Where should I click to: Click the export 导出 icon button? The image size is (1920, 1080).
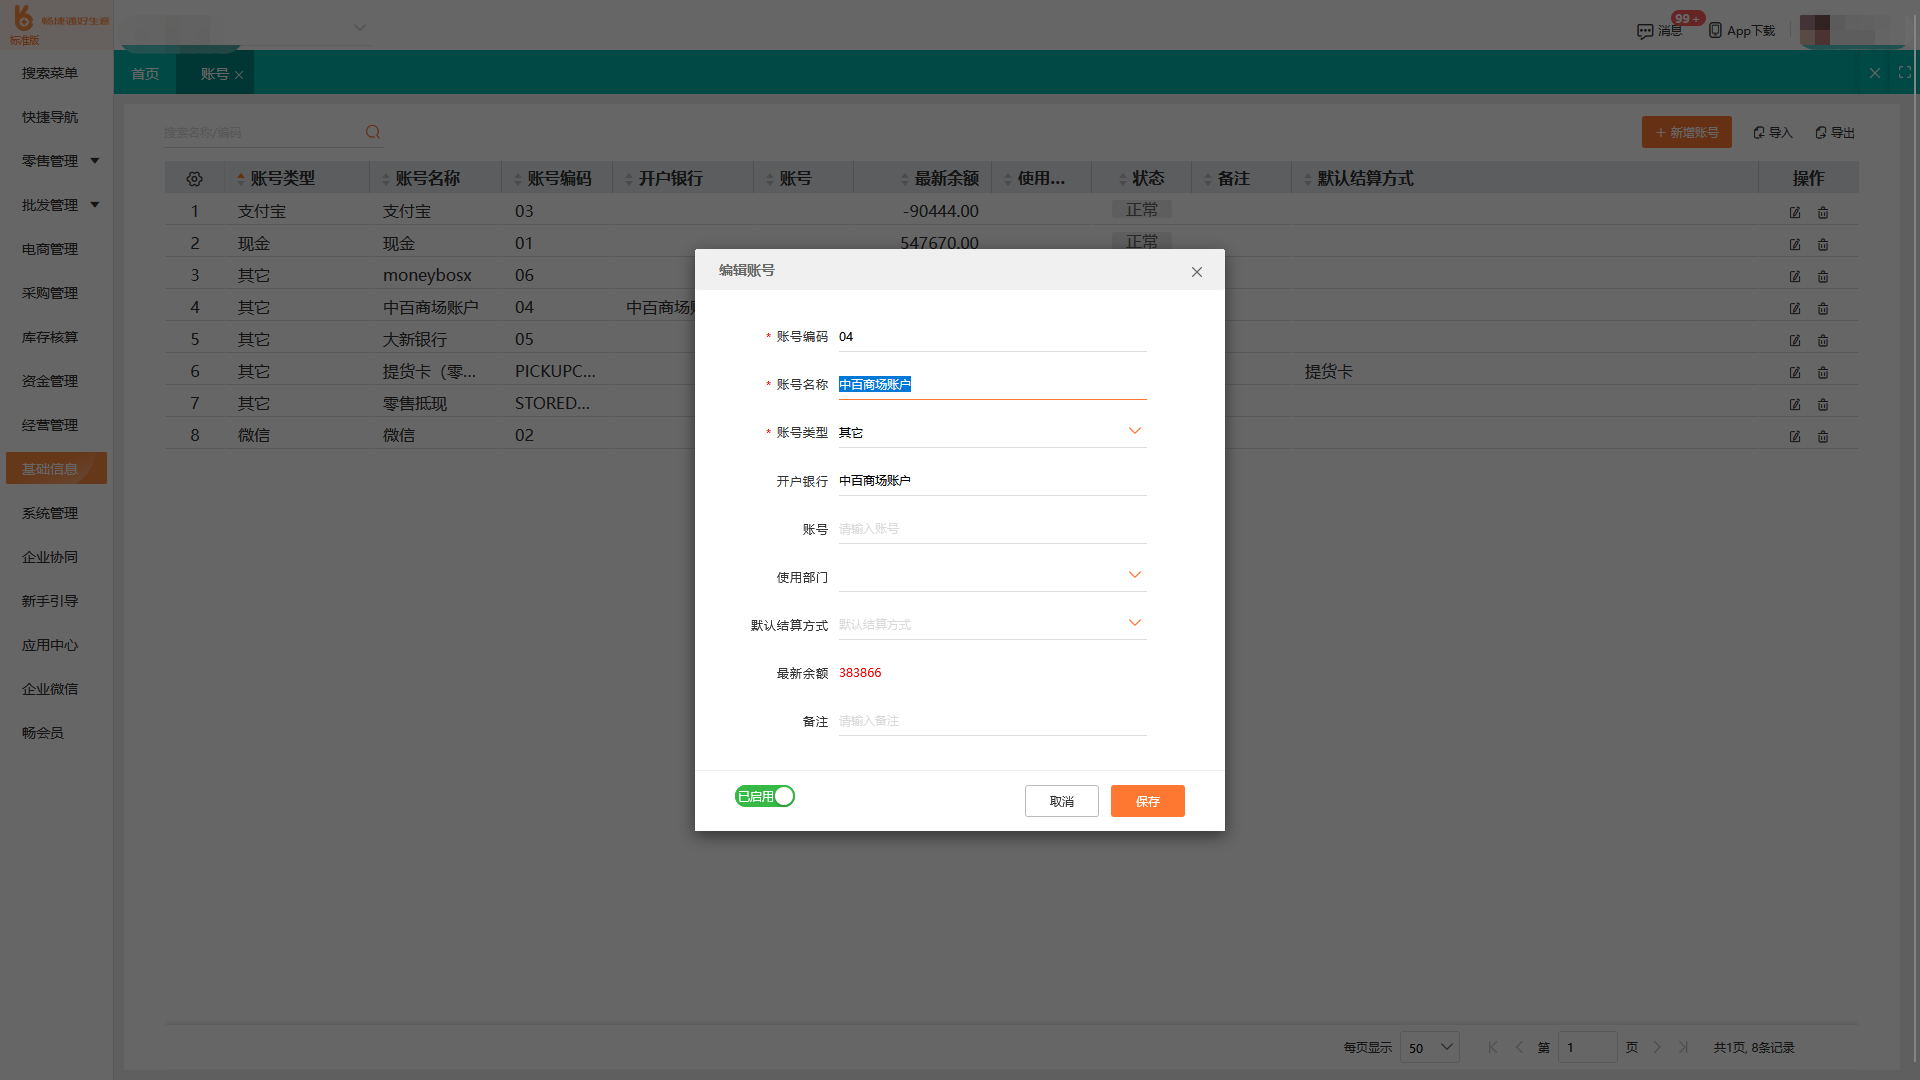coord(1834,132)
